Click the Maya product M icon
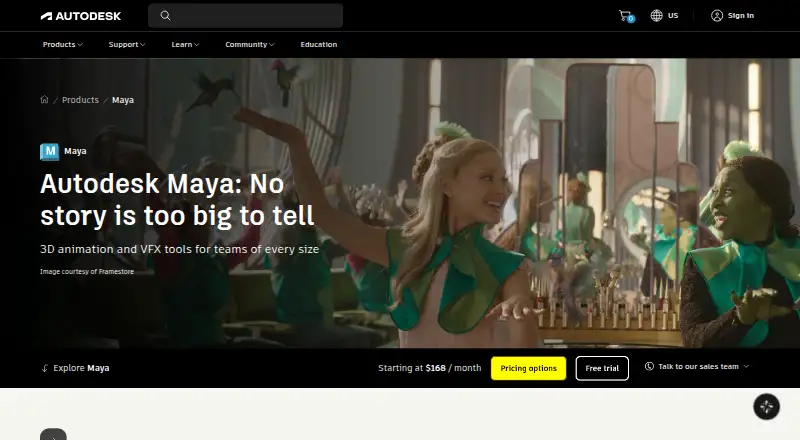Screen dimensions: 800x440 pyautogui.click(x=49, y=152)
